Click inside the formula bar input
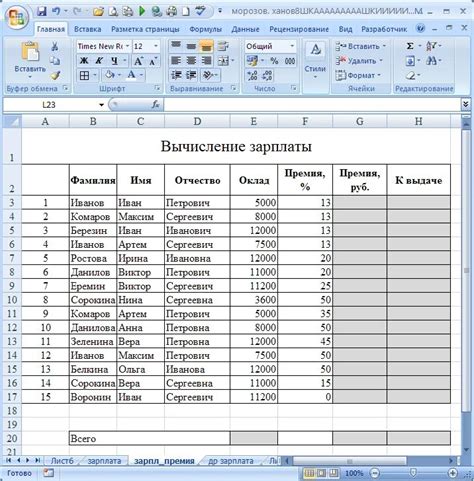 pos(312,105)
